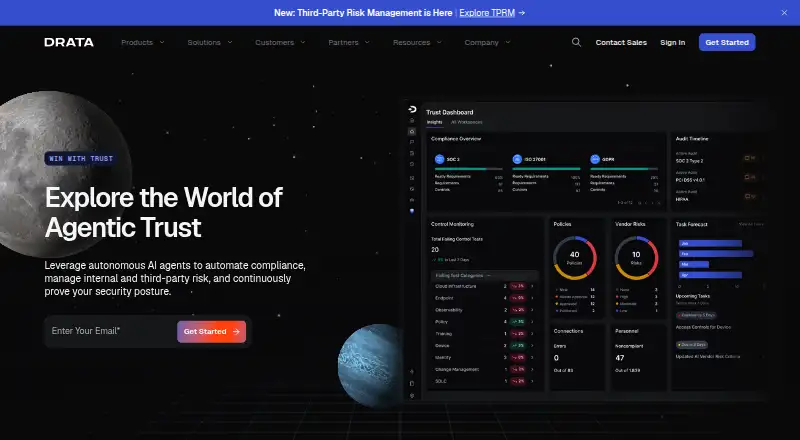Open the Solutions navigation menu

coord(210,42)
